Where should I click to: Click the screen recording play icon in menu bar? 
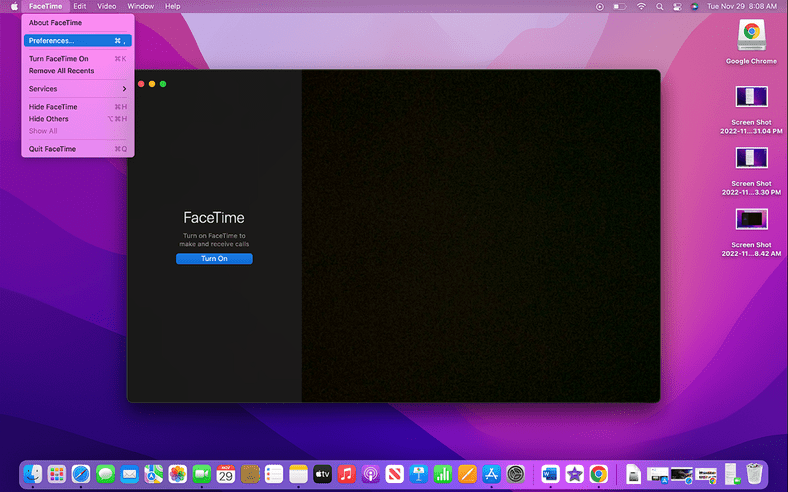pos(600,7)
